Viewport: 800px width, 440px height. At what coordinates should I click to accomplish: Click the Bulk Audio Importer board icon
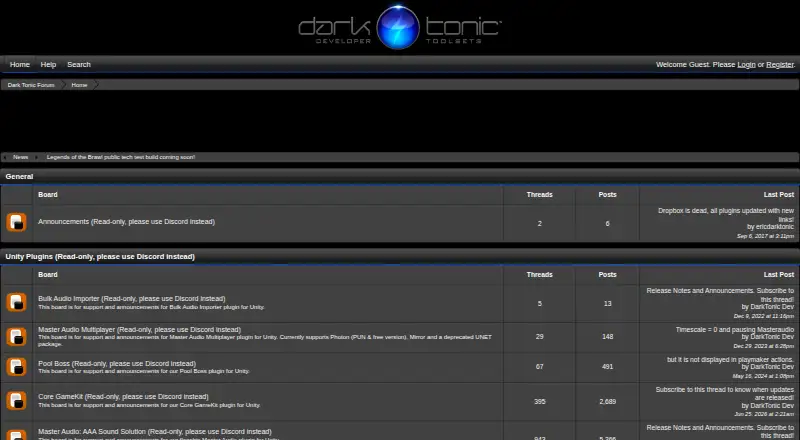(x=16, y=302)
